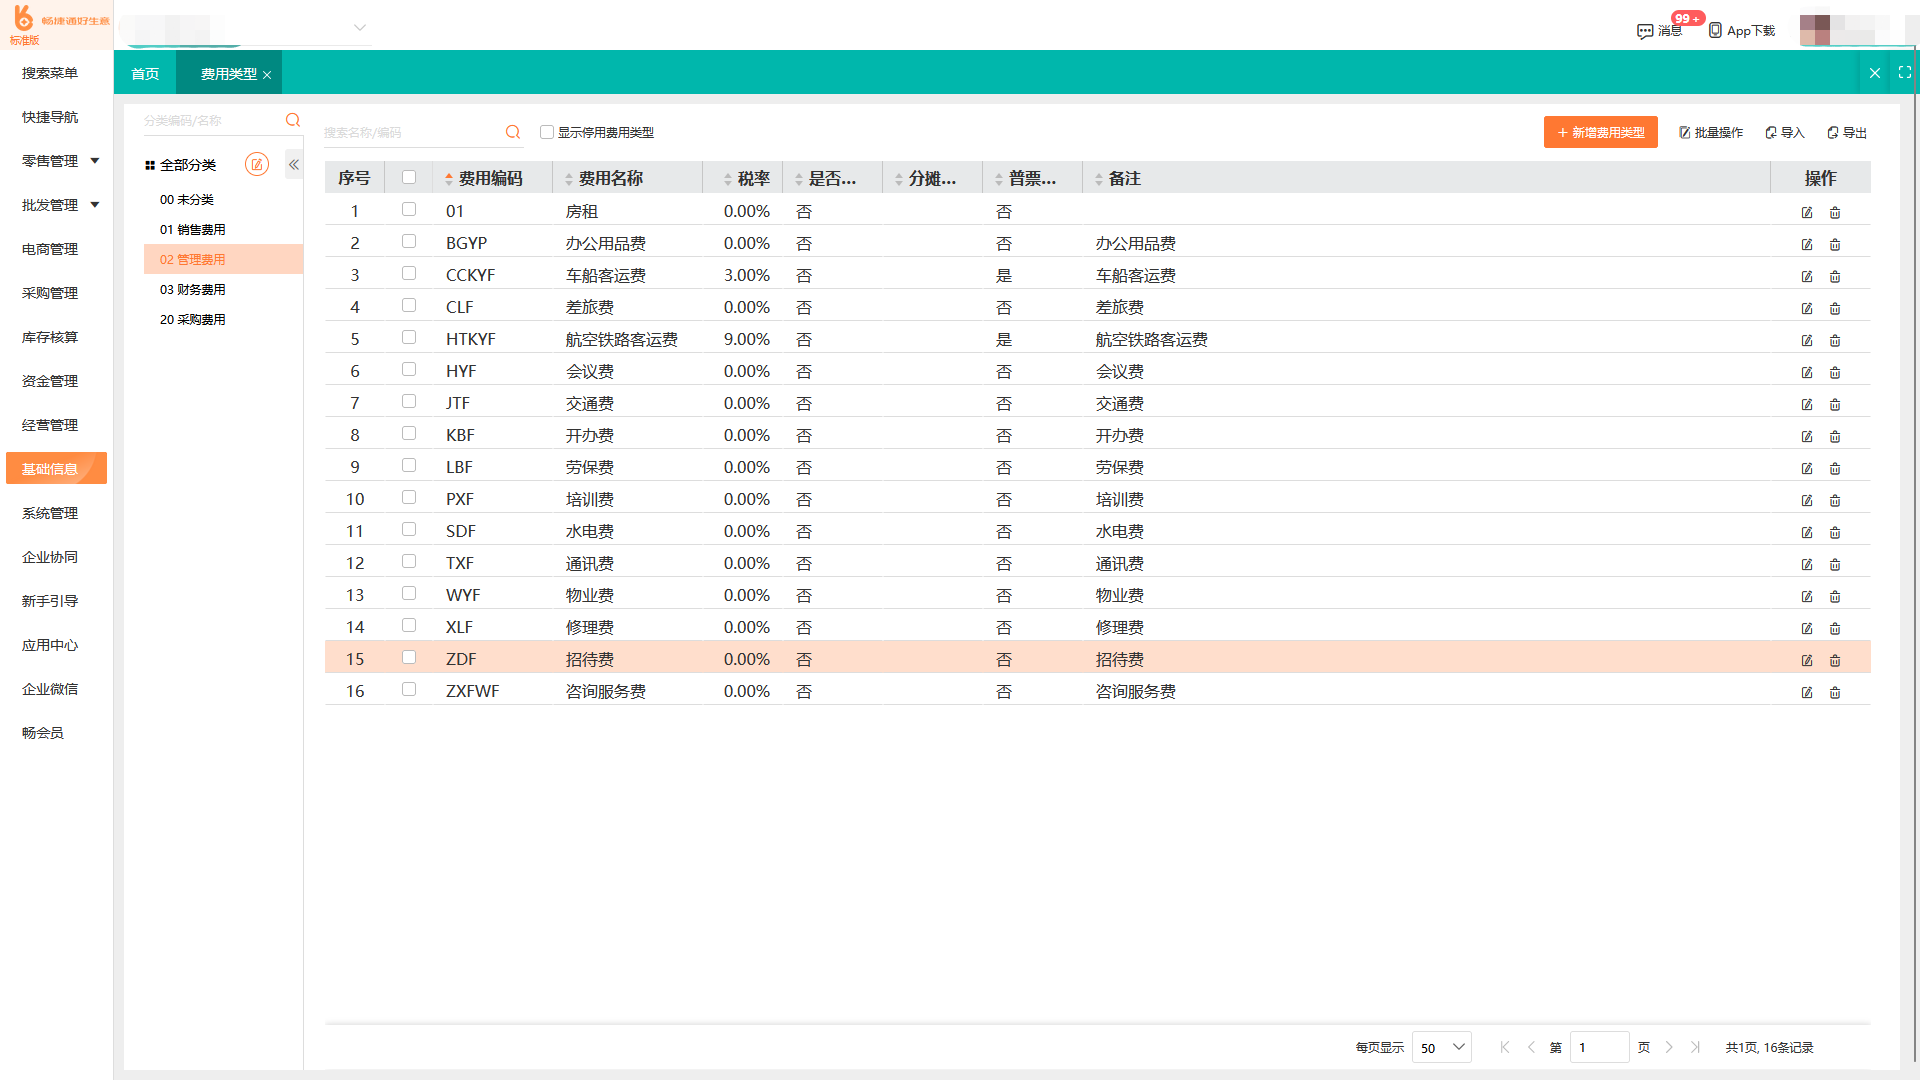The image size is (1920, 1080).
Task: Click the collapse left panel arrow icon
Action: coord(294,164)
